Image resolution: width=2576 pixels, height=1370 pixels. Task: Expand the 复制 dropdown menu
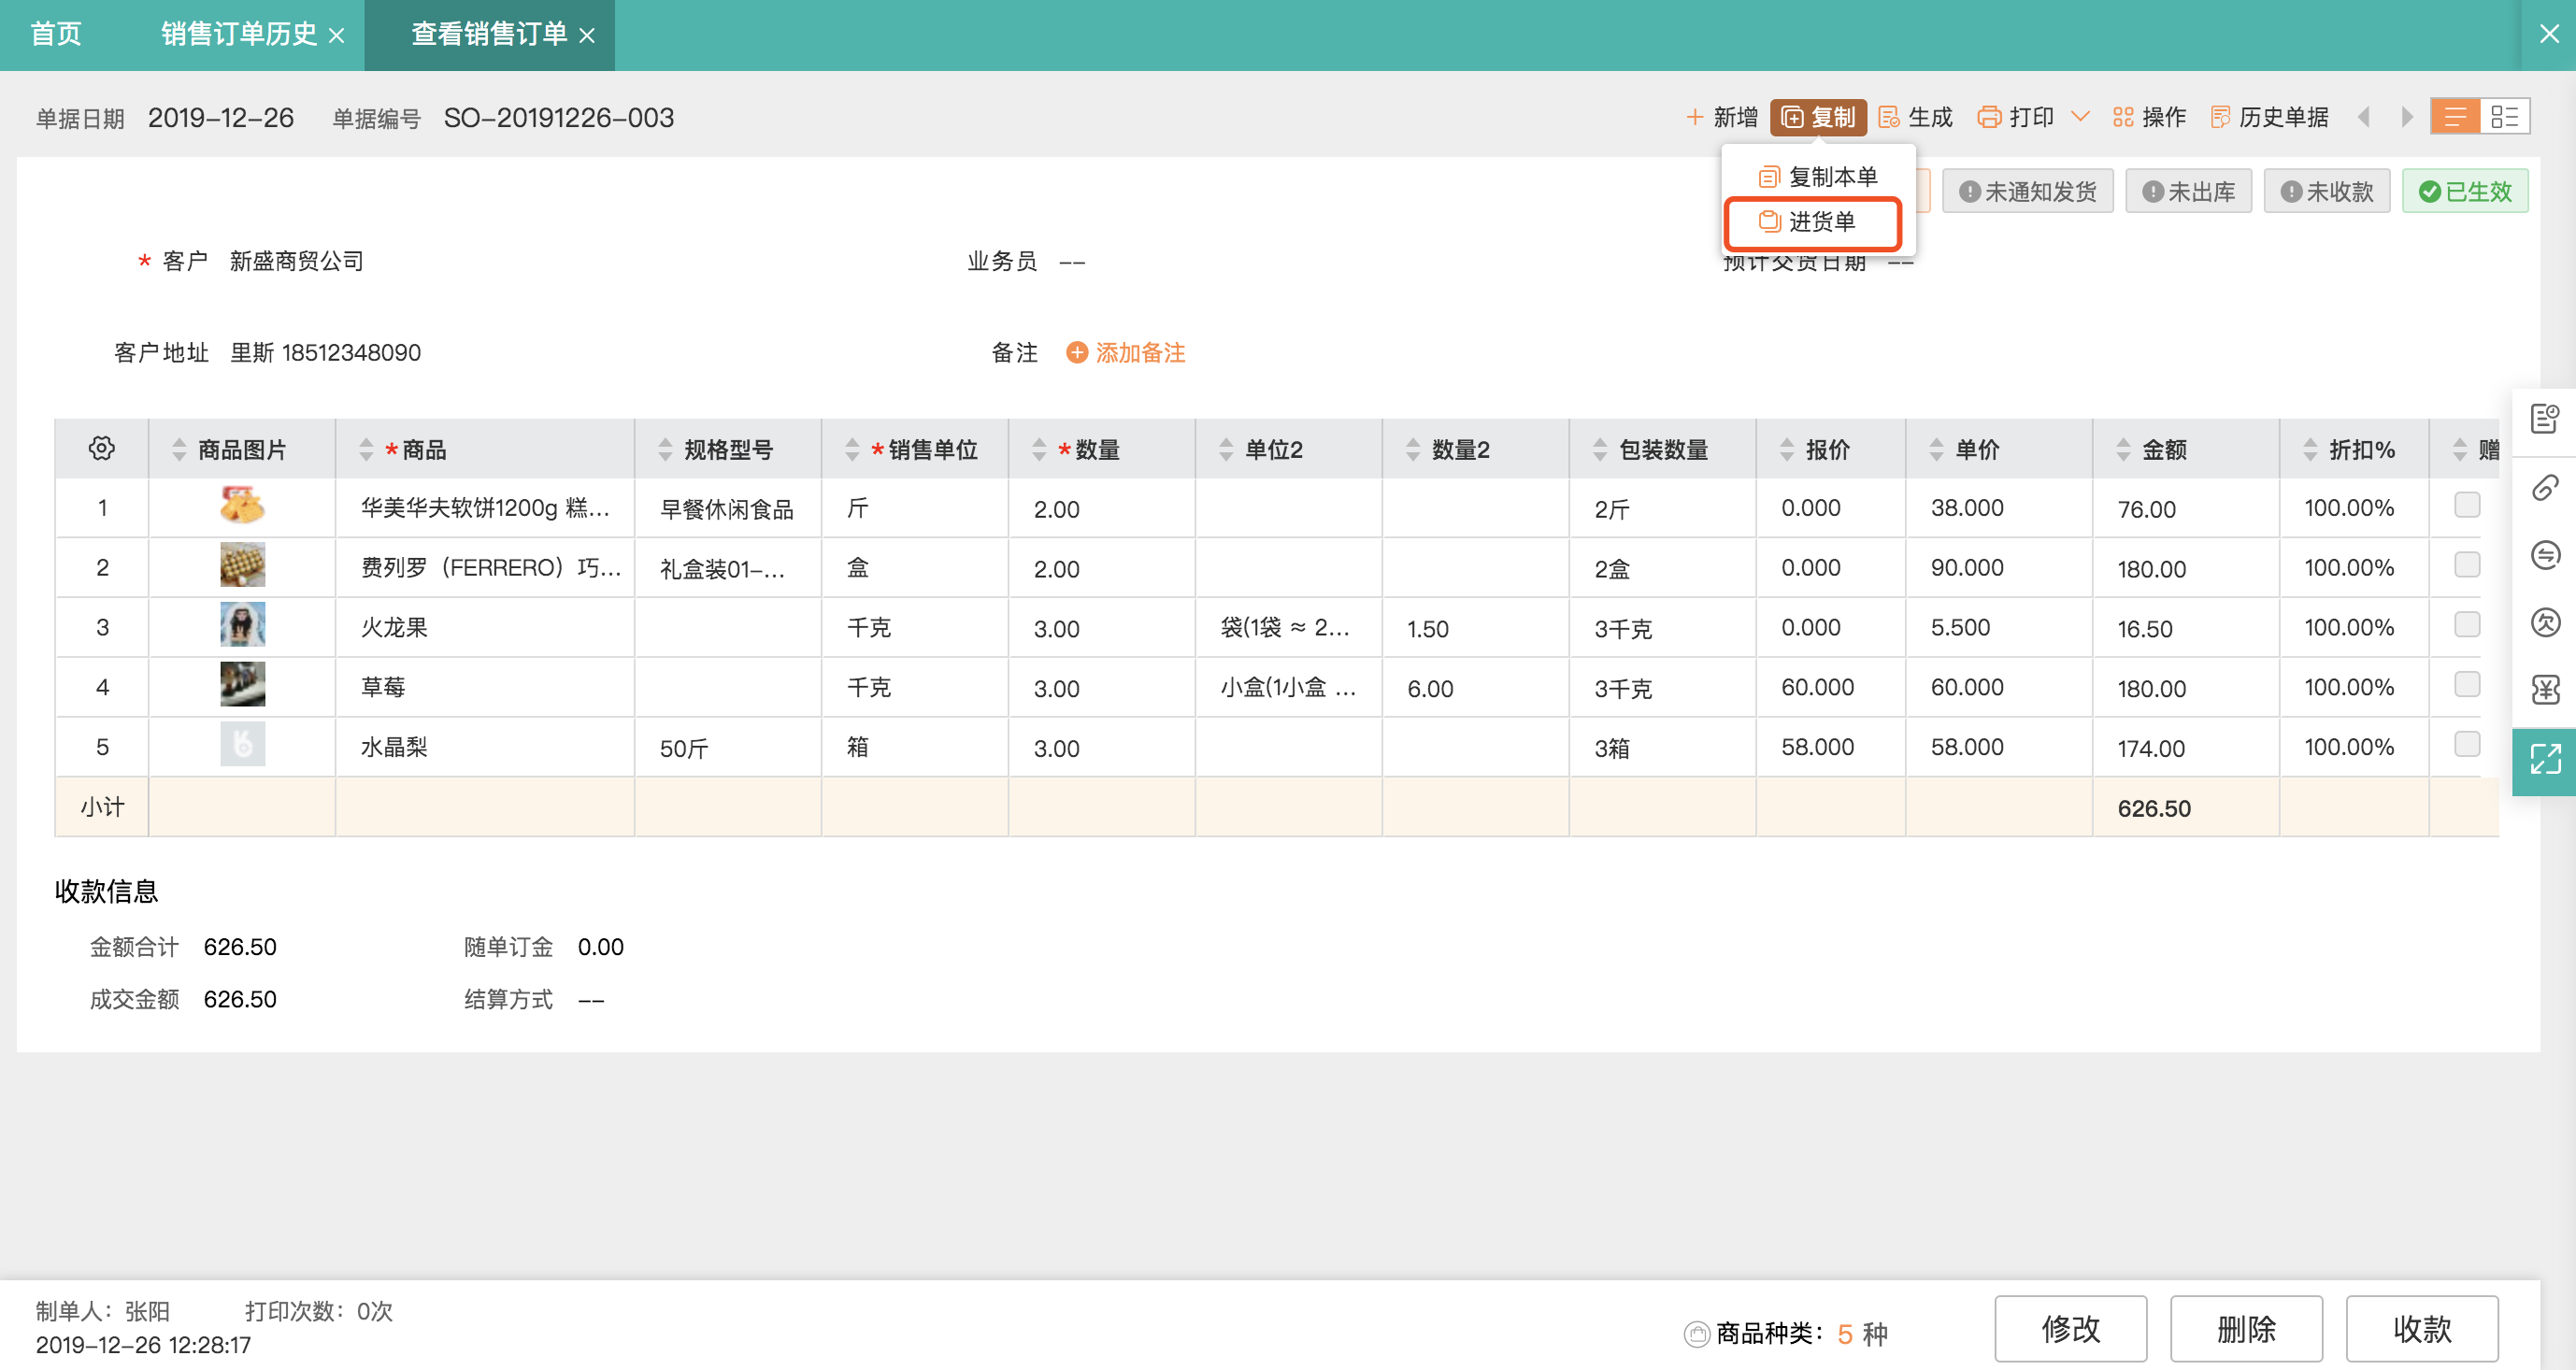click(1820, 118)
